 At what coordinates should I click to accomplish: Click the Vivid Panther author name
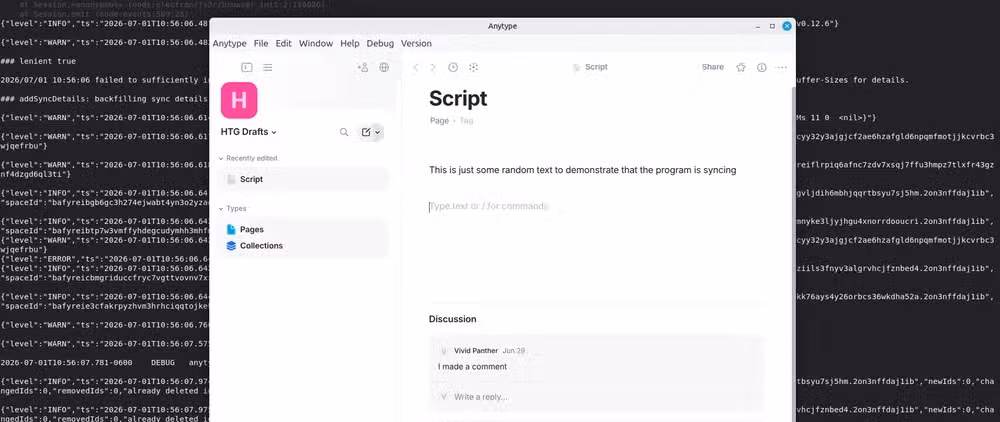[476, 351]
